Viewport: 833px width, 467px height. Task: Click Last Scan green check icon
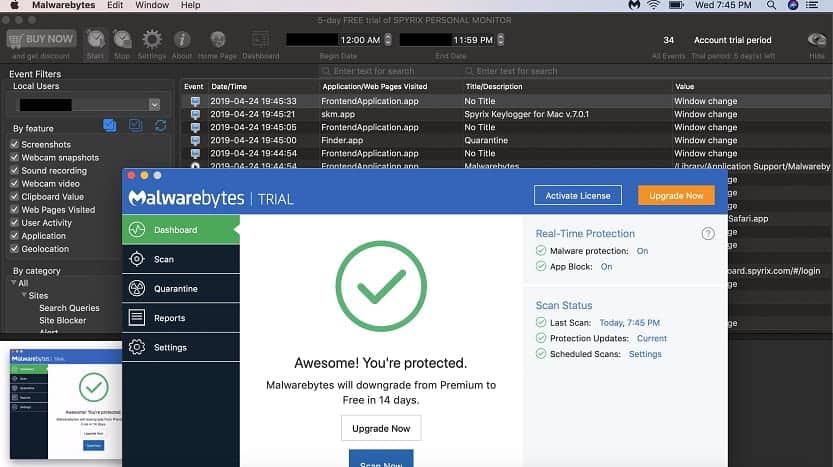coord(541,322)
